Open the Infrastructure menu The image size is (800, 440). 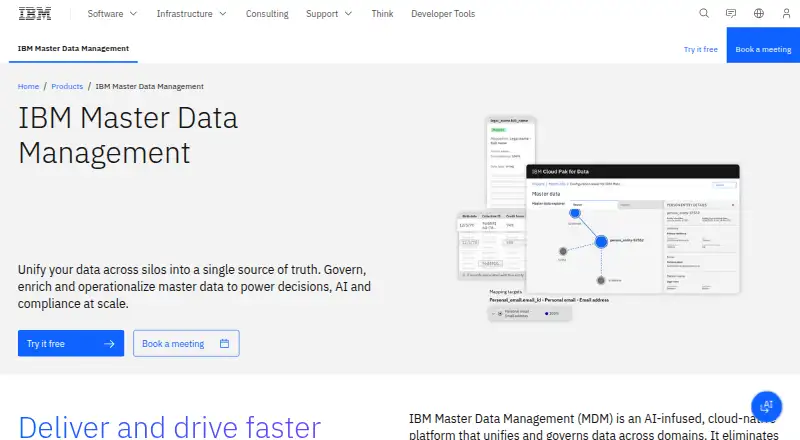click(191, 14)
